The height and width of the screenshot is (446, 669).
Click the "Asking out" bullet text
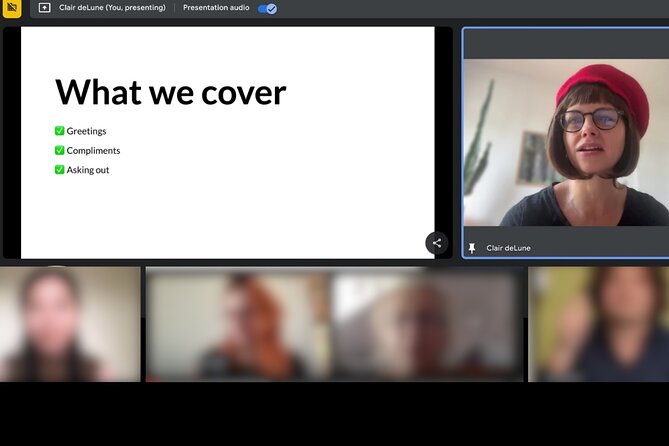pyautogui.click(x=88, y=170)
